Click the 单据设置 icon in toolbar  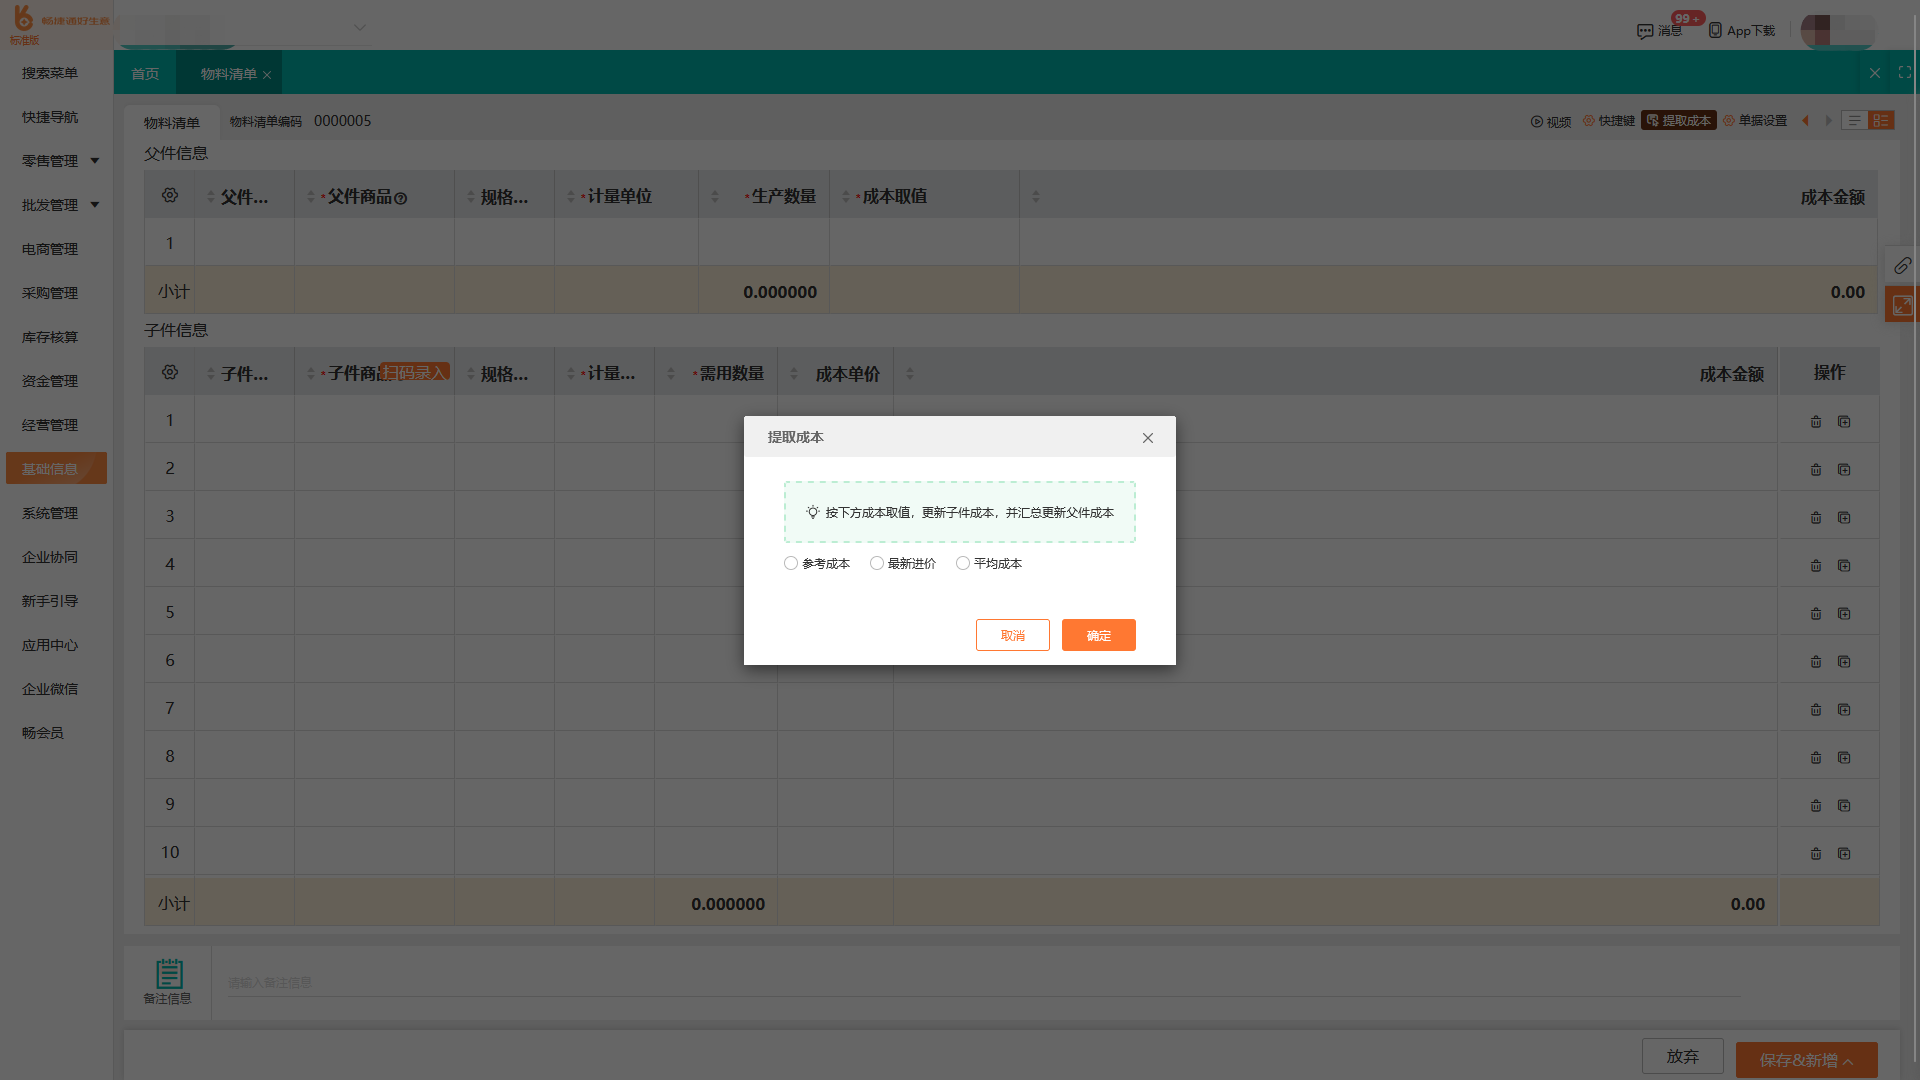click(1755, 121)
